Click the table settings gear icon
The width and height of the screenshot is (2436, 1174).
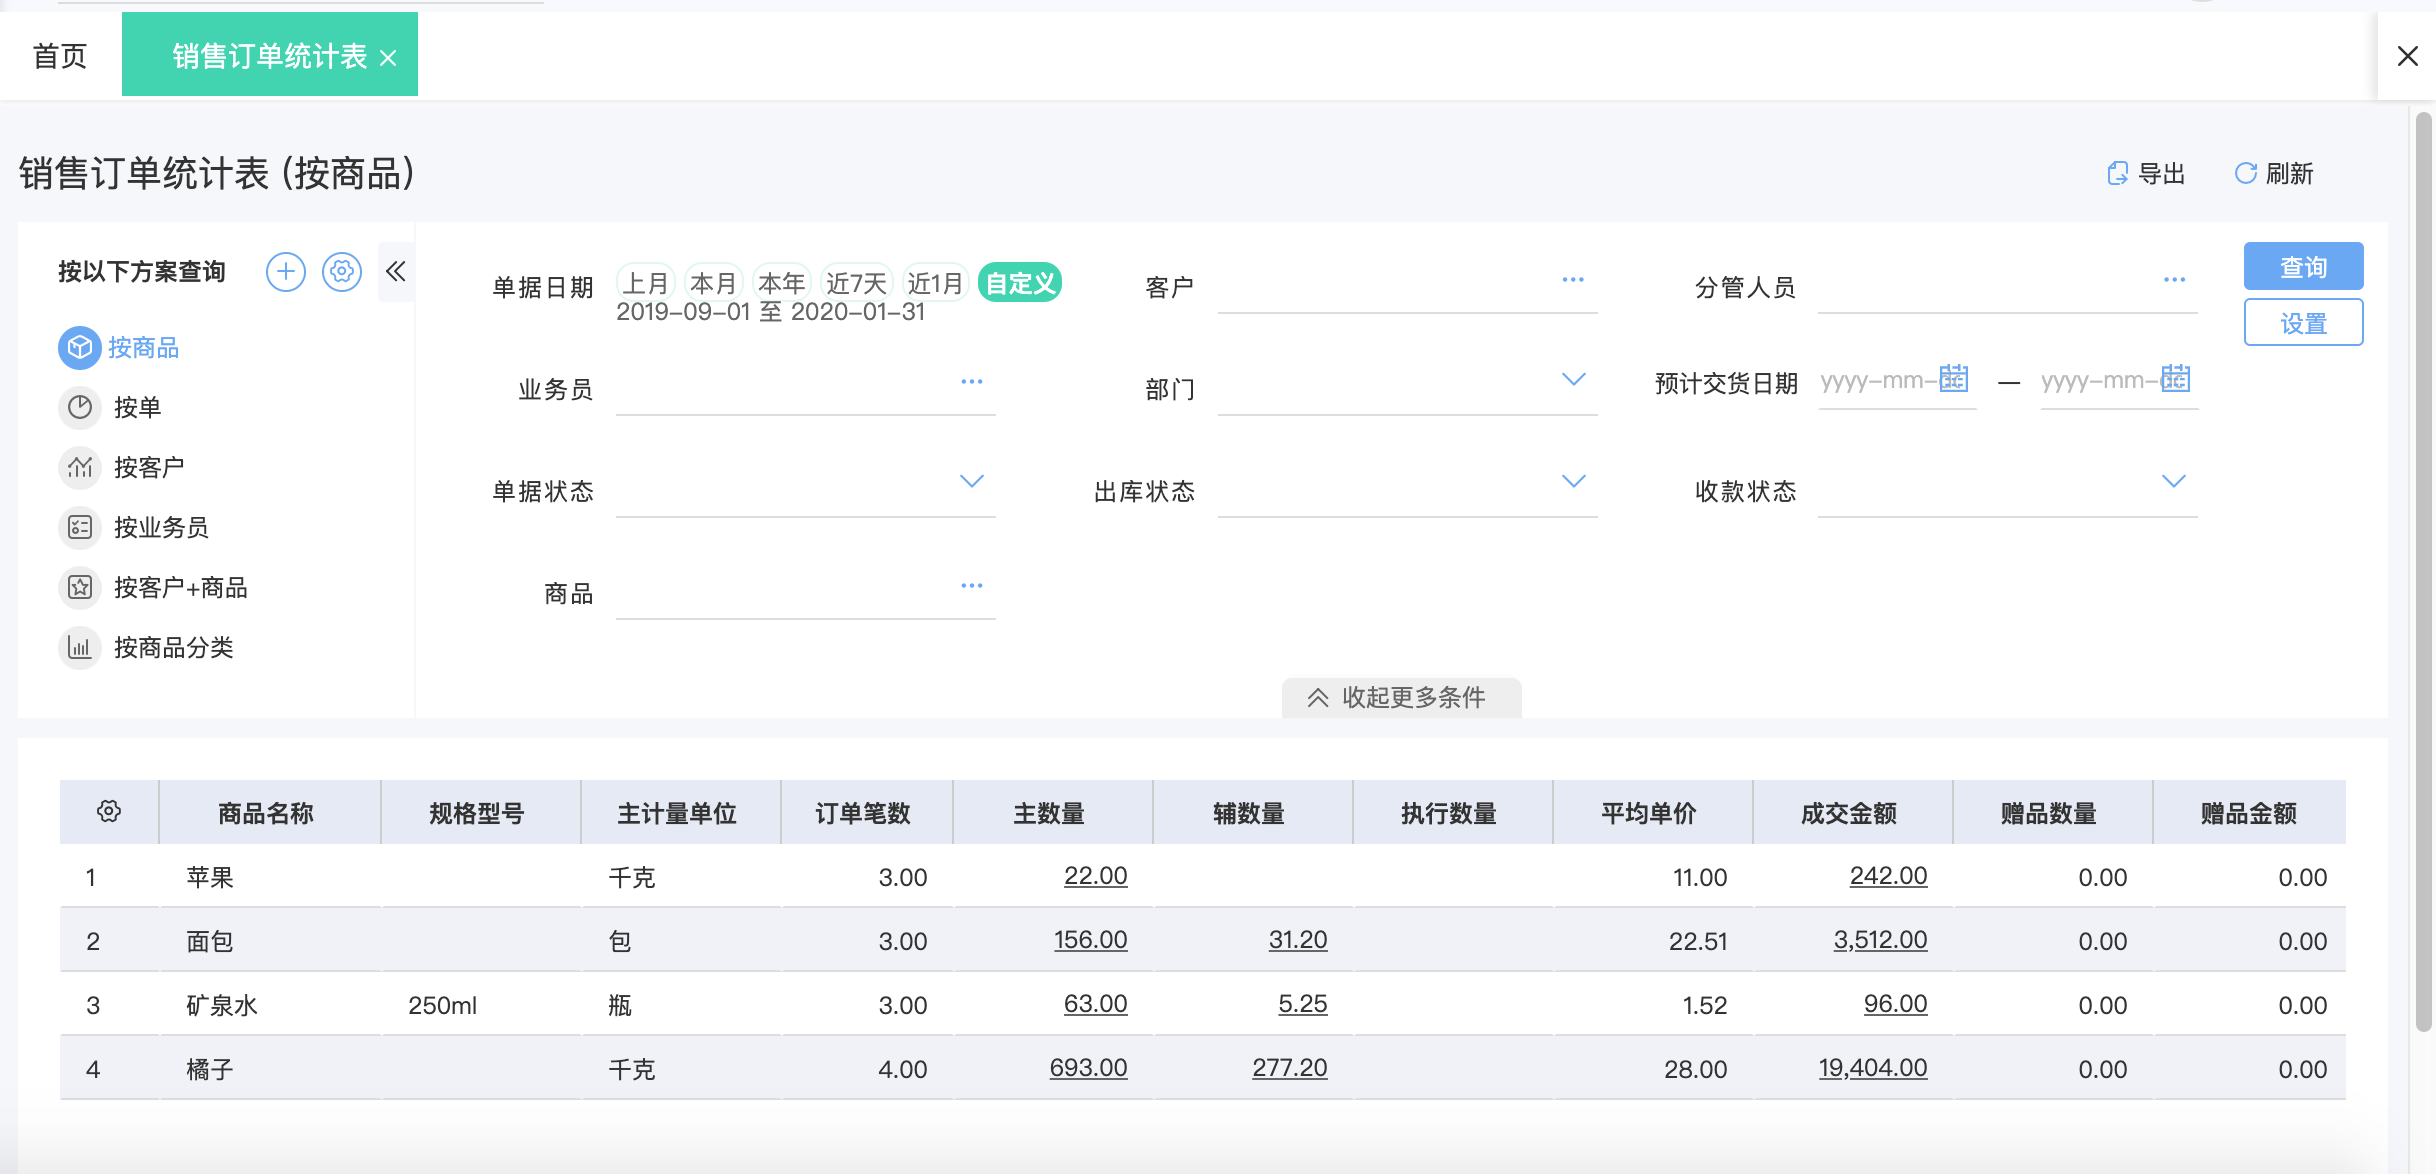tap(109, 811)
